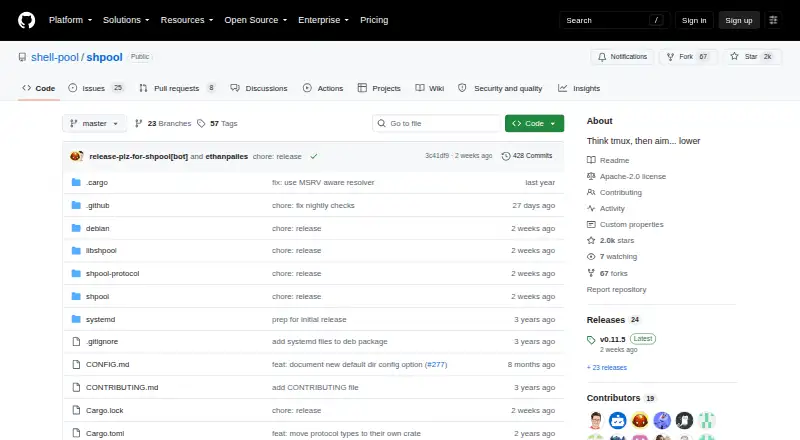Screen dimensions: 800x440
Task: Open the GitHub home logo
Action: [x=27, y=20]
